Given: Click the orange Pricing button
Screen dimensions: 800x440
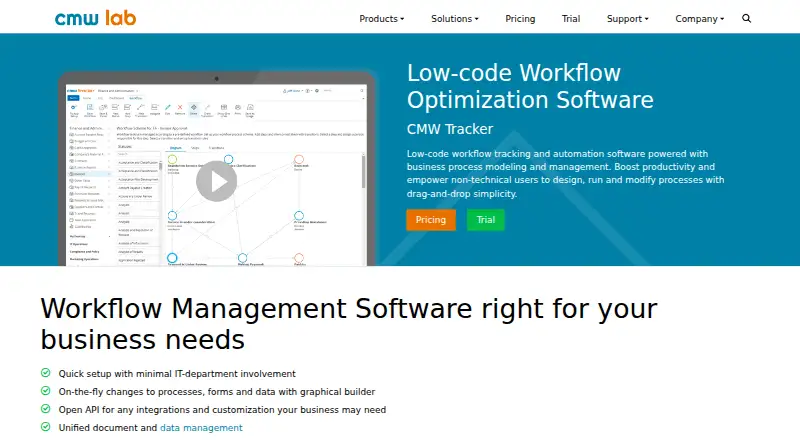Looking at the screenshot, I should click(431, 220).
